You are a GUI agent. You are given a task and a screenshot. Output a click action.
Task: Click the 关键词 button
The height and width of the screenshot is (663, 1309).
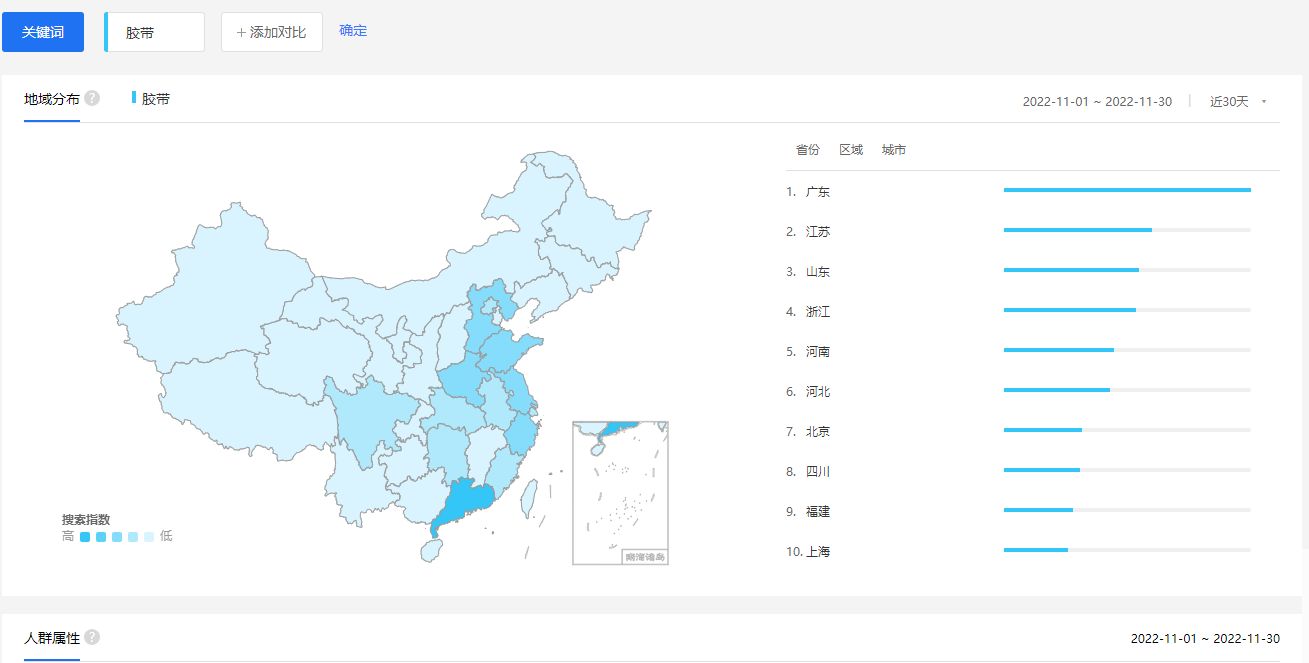click(x=43, y=32)
